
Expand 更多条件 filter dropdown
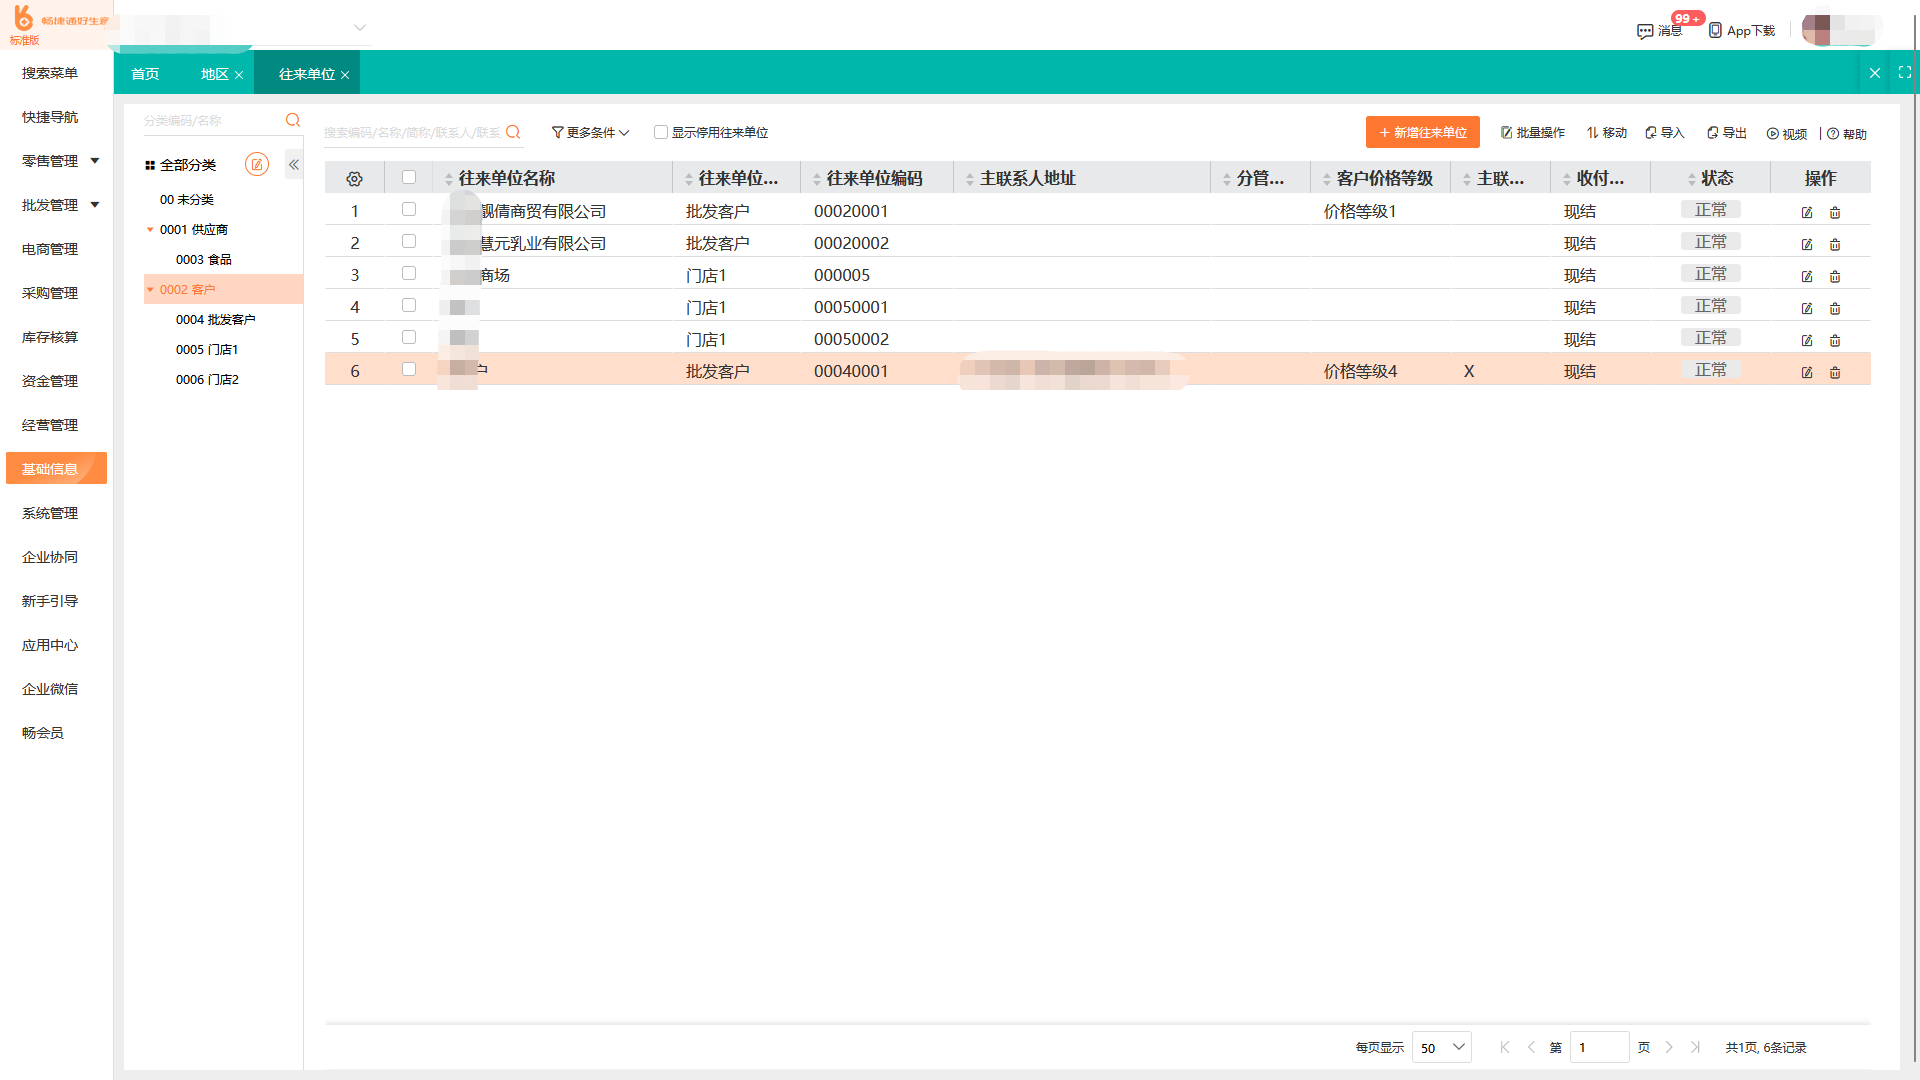tap(592, 132)
